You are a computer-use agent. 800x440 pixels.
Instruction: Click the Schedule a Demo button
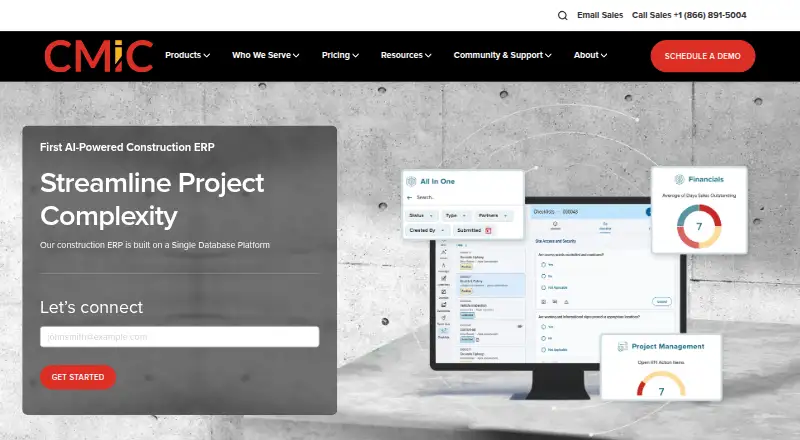703,56
